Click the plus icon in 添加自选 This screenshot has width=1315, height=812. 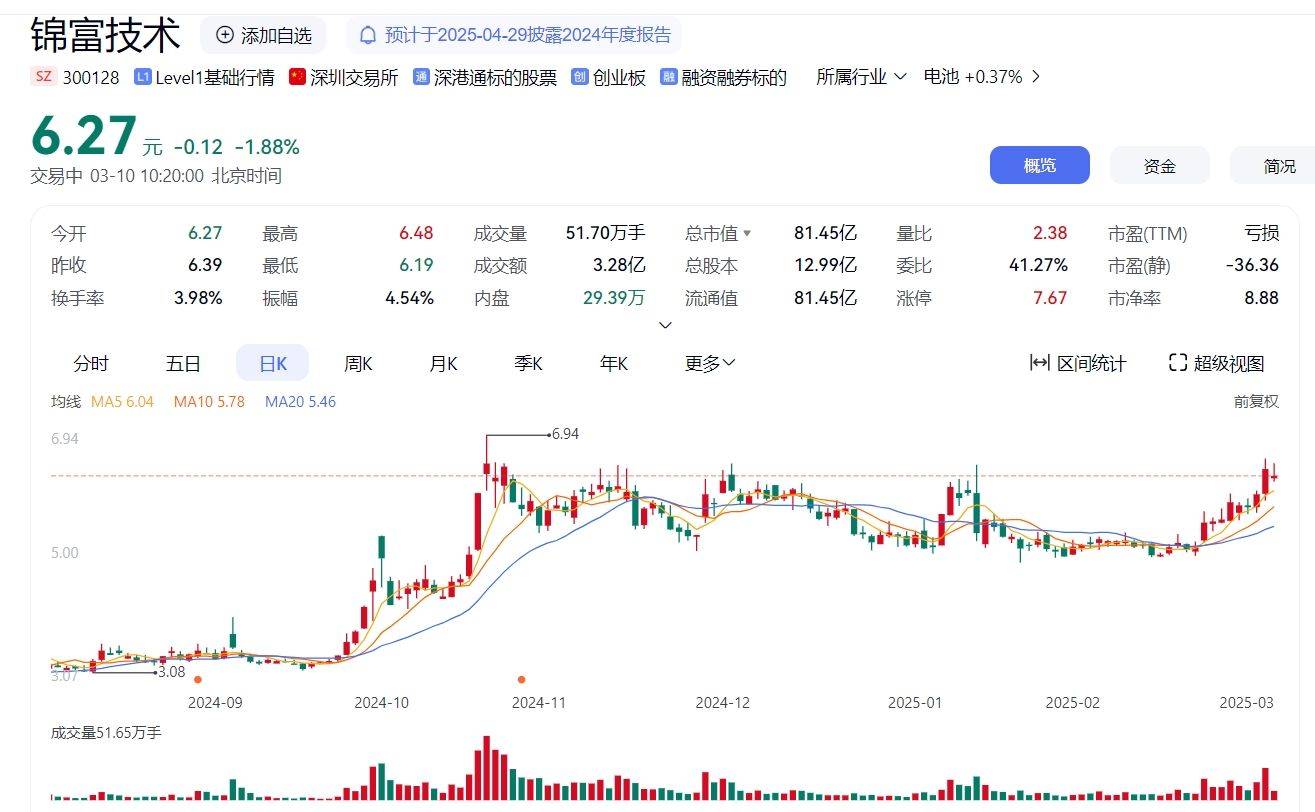tap(225, 35)
